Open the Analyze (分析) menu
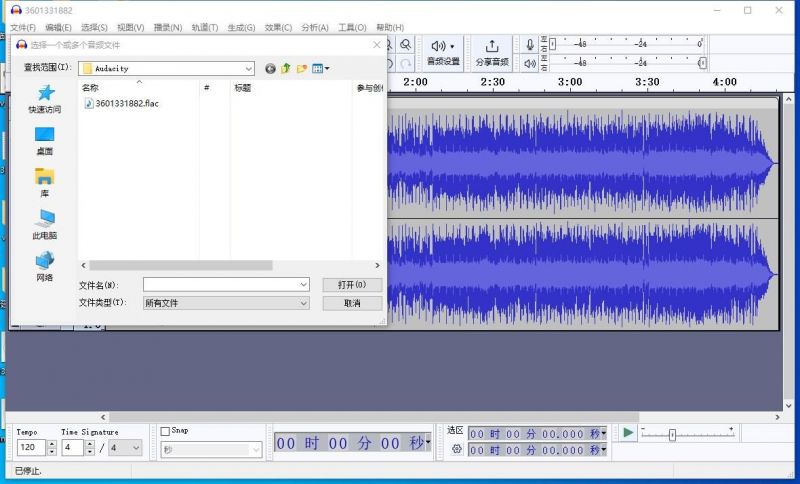 point(314,27)
